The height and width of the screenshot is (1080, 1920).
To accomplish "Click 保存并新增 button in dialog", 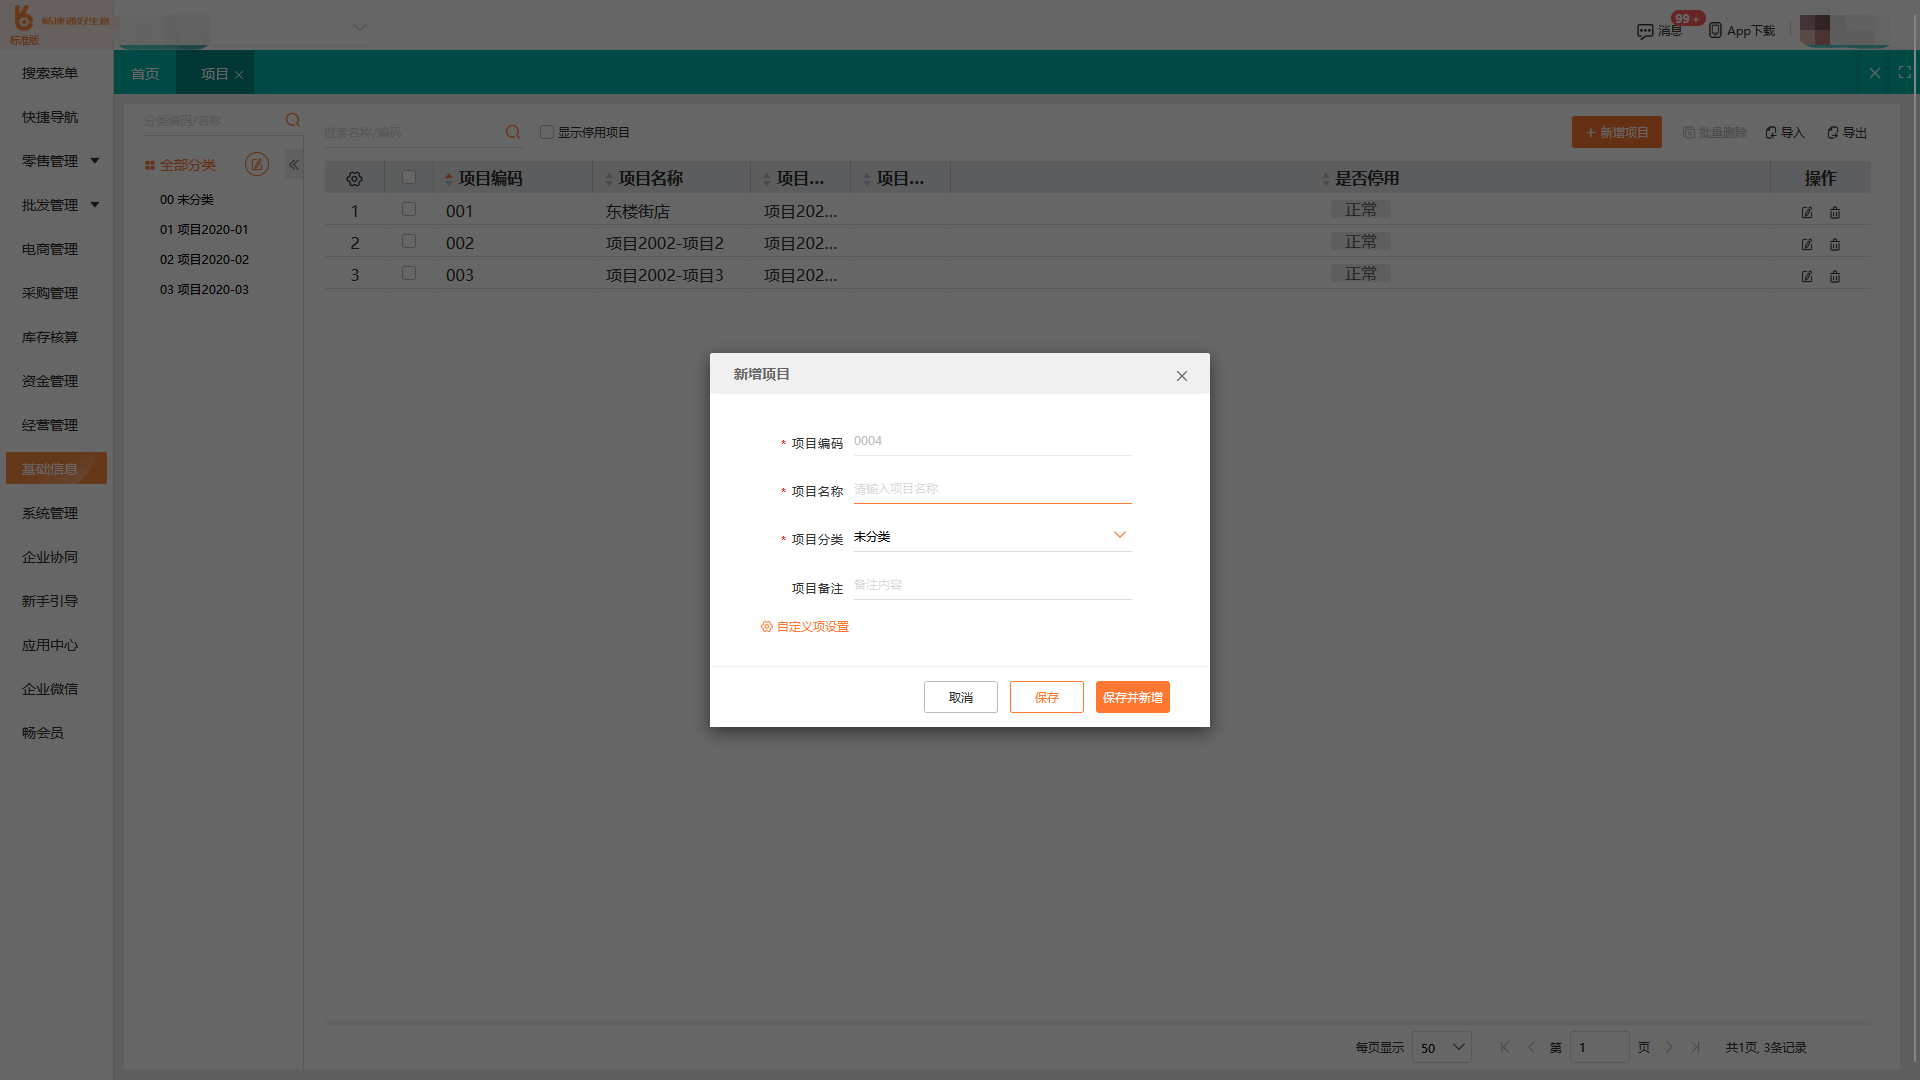I will 1131,696.
